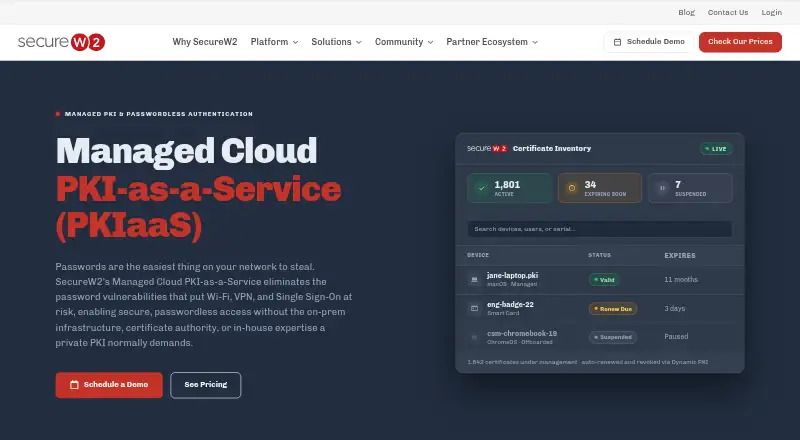
Task: Click the PKI-as-a-Service red headline text
Action: (x=198, y=189)
